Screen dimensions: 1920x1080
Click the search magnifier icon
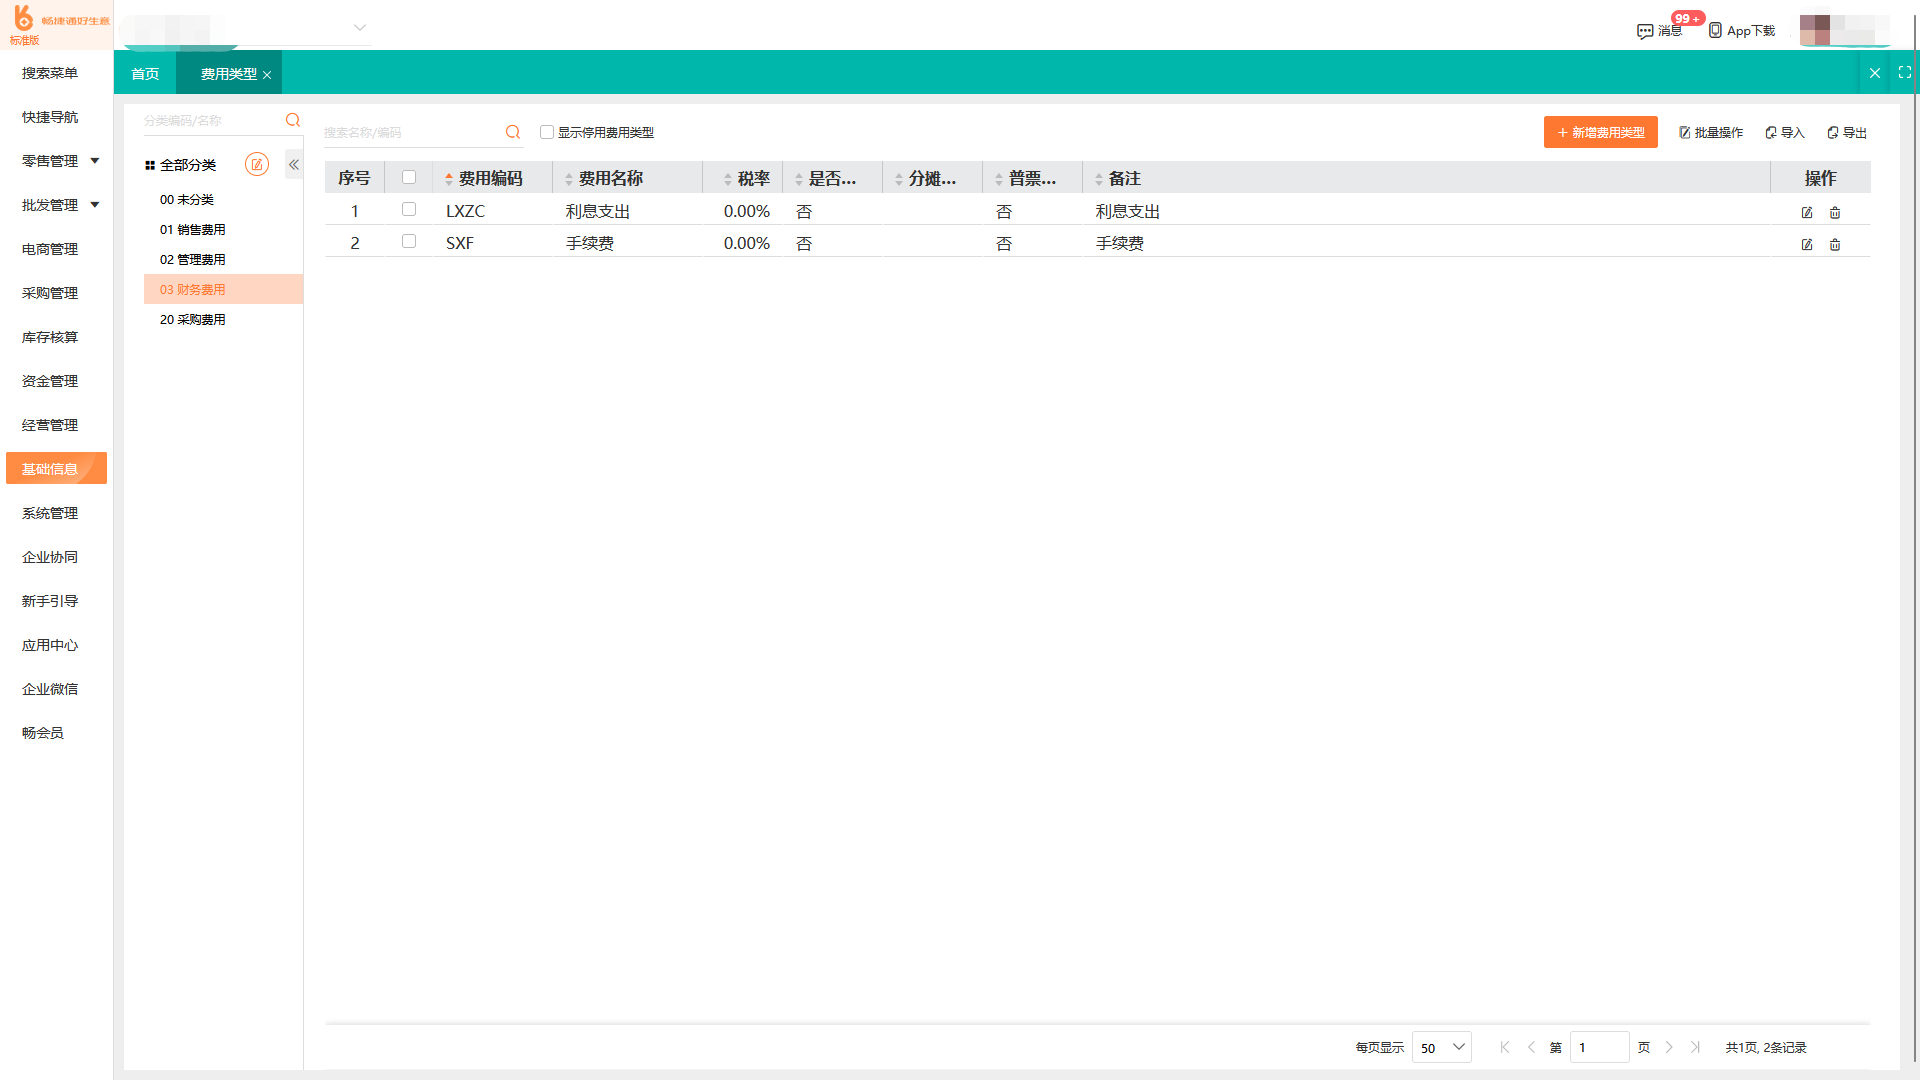(293, 120)
